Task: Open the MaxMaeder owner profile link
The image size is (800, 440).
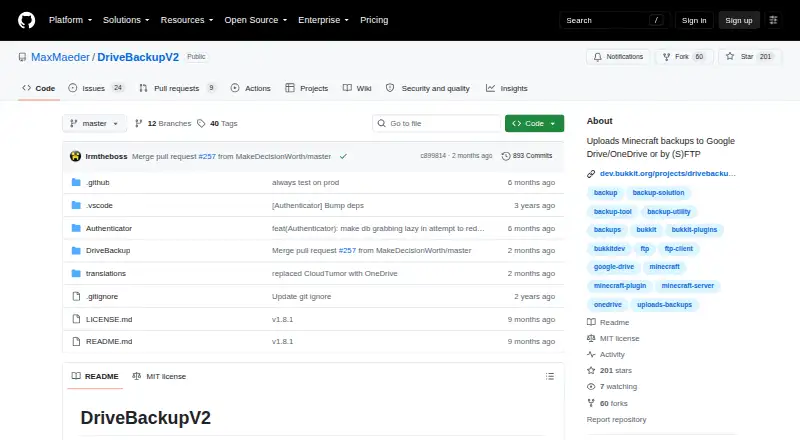Action: (x=60, y=57)
